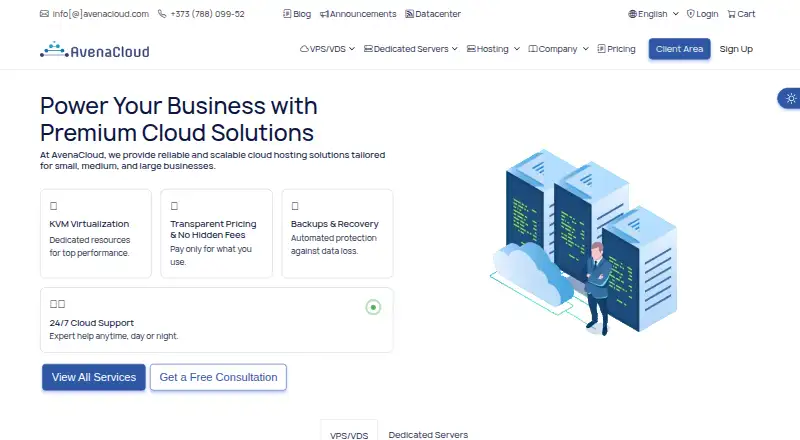Click 'Power Your Business with' headline

click(x=179, y=106)
